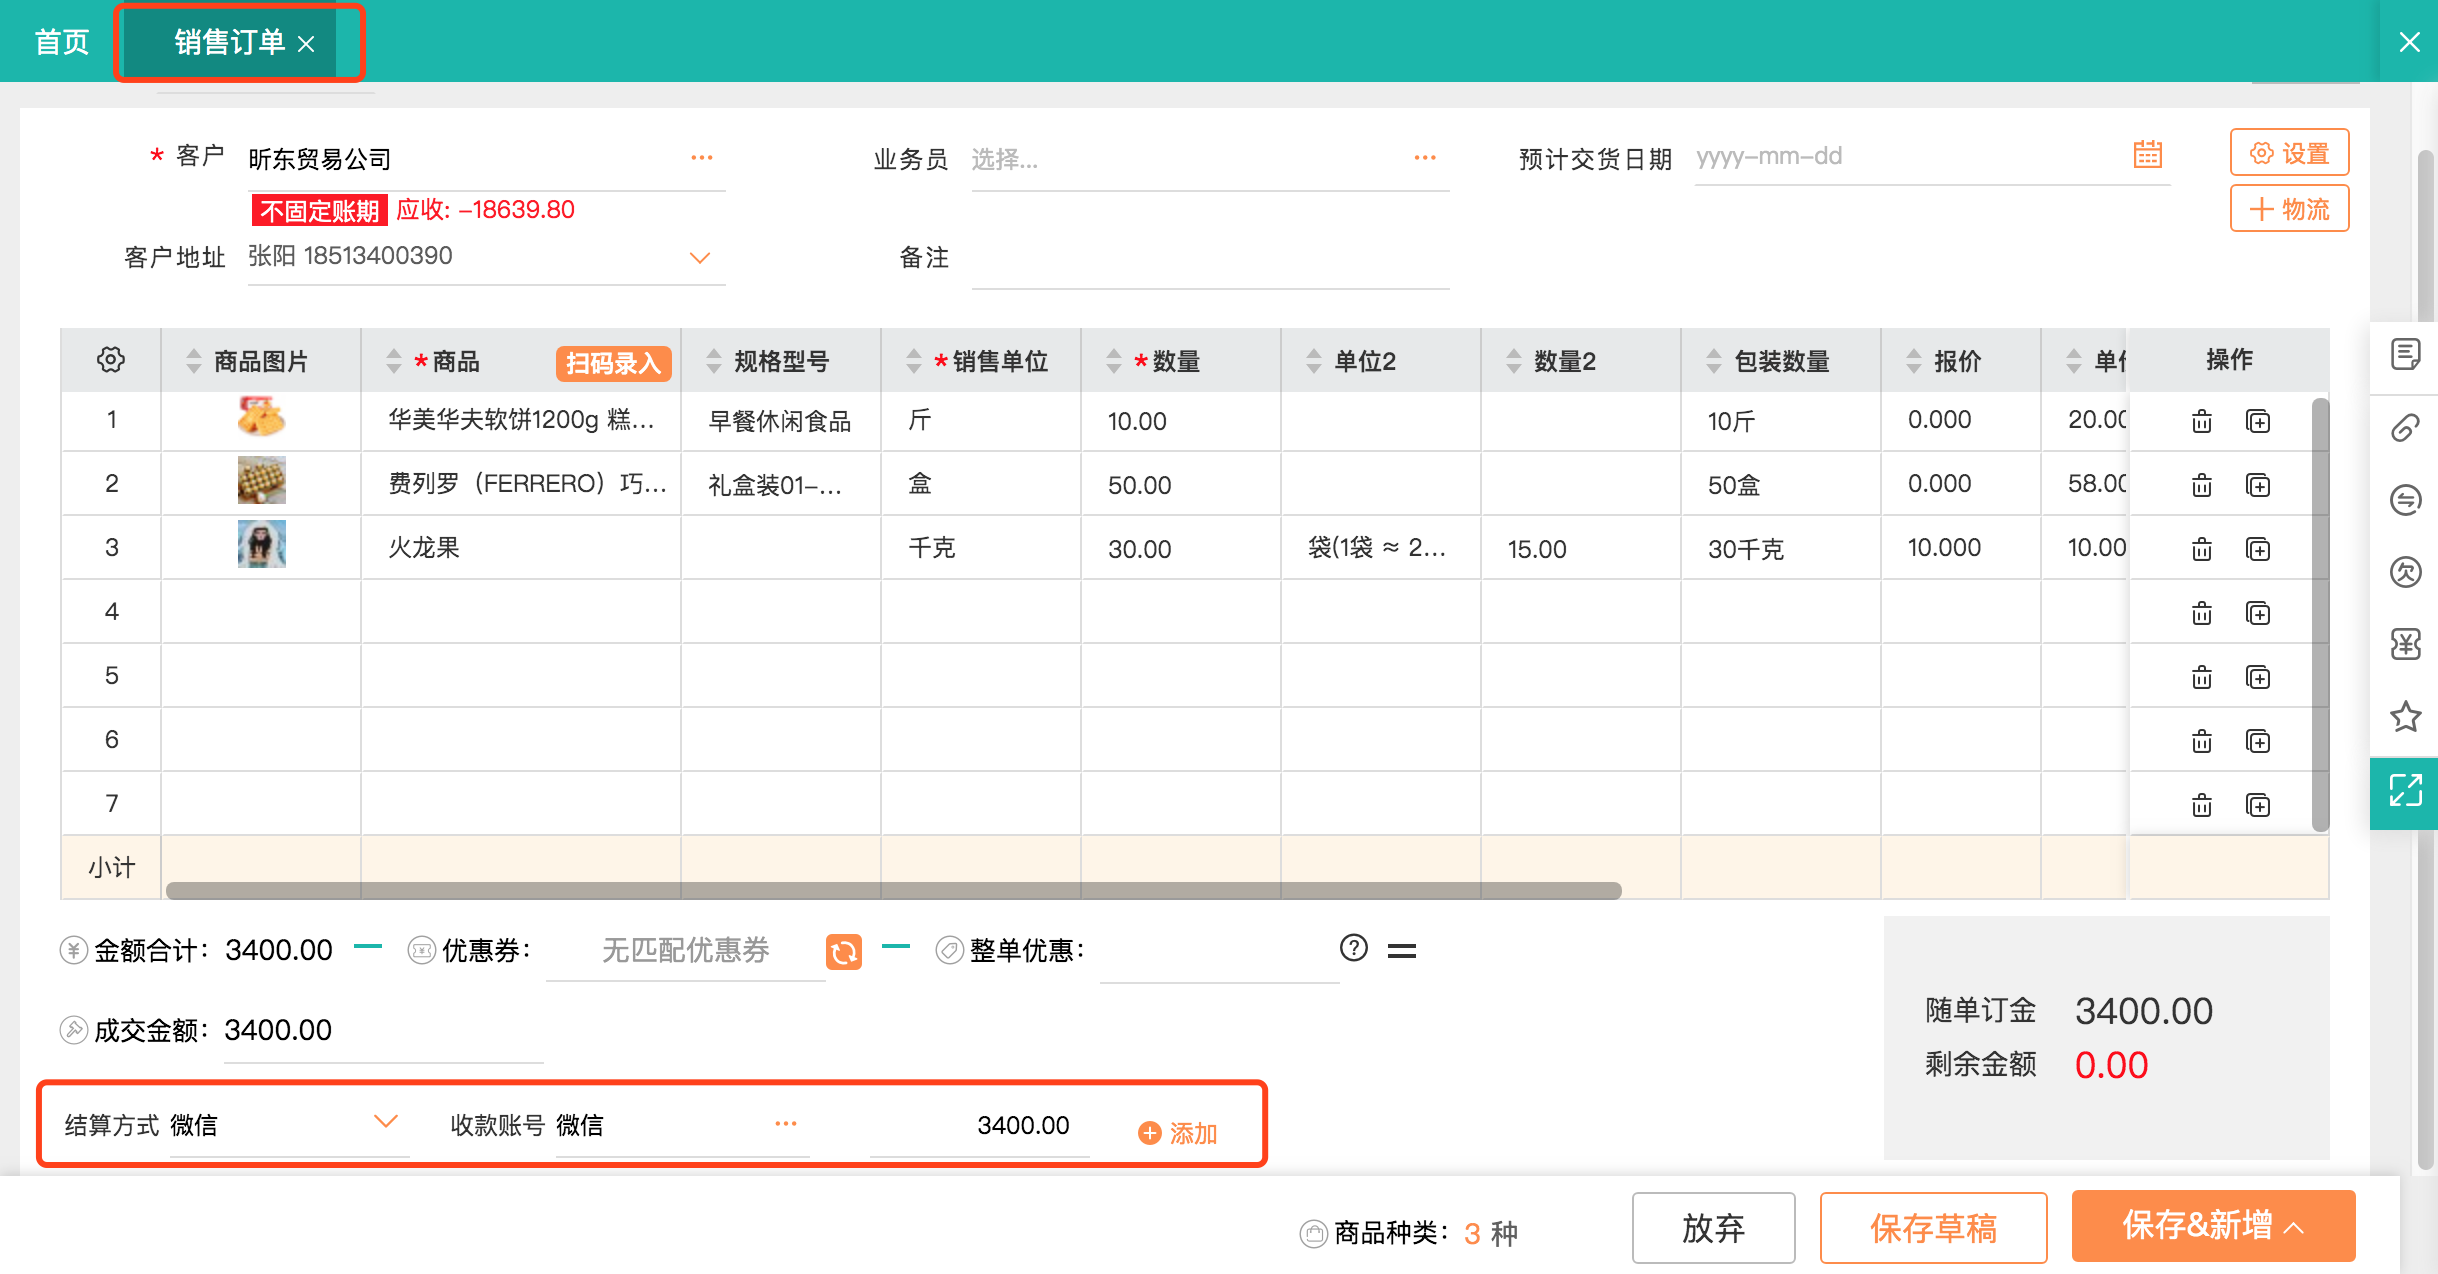Open the attachment/link sidebar icon

coord(2404,429)
